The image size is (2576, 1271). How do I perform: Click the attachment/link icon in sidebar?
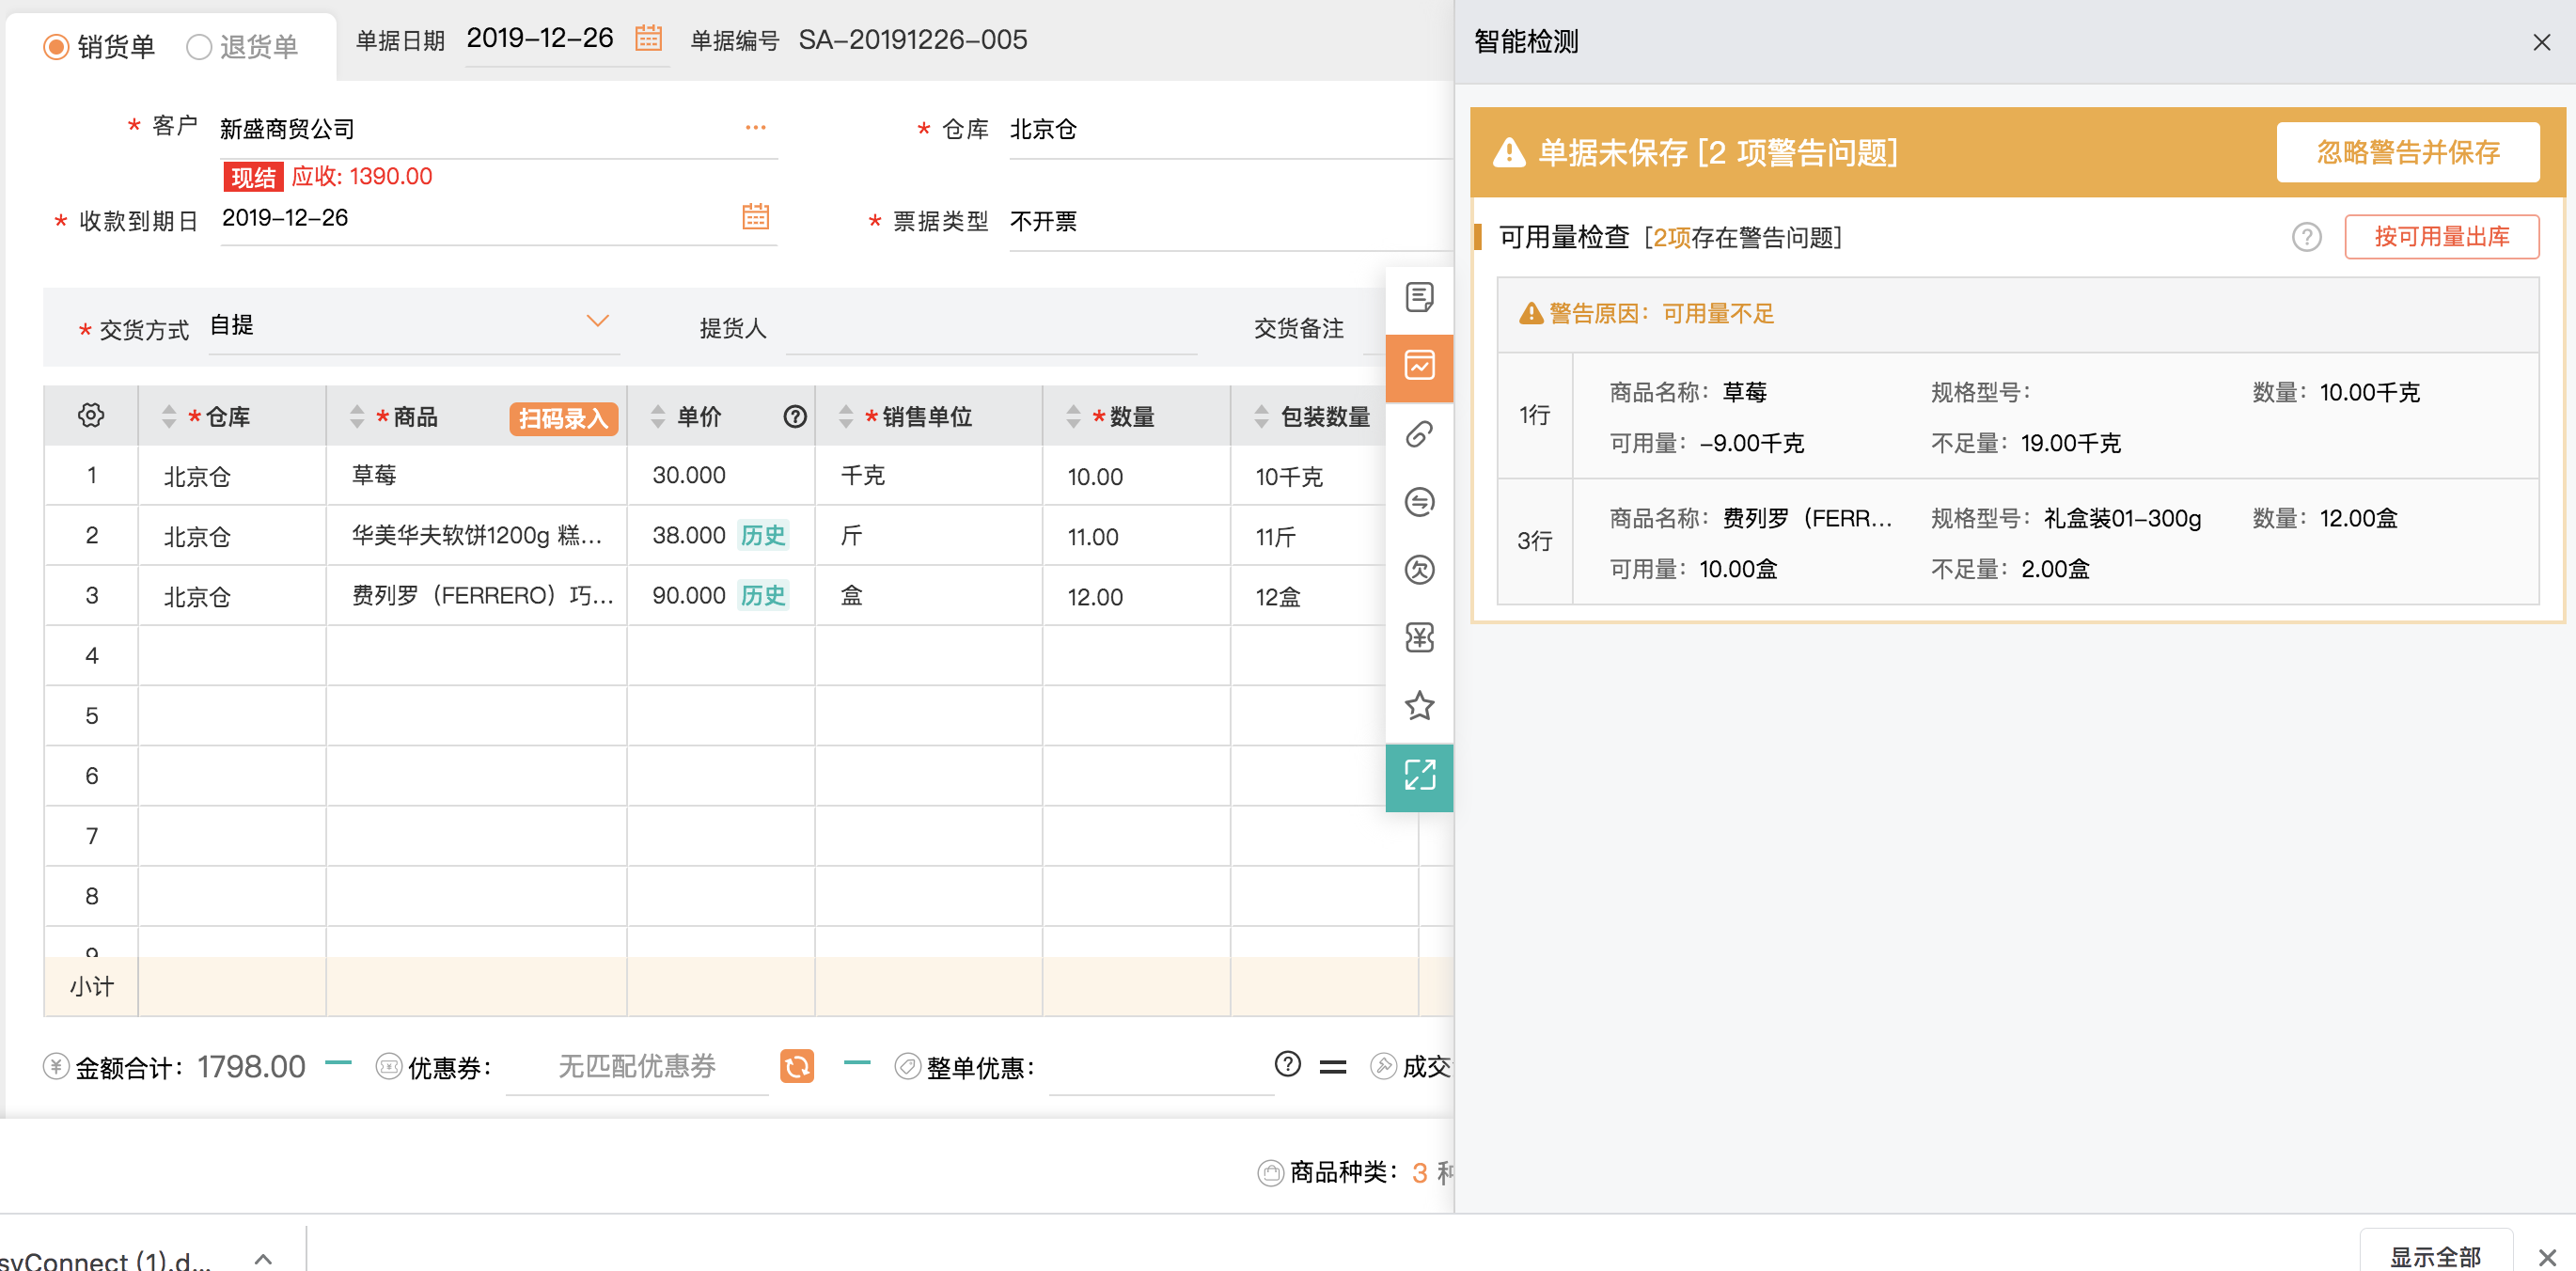coord(1416,435)
